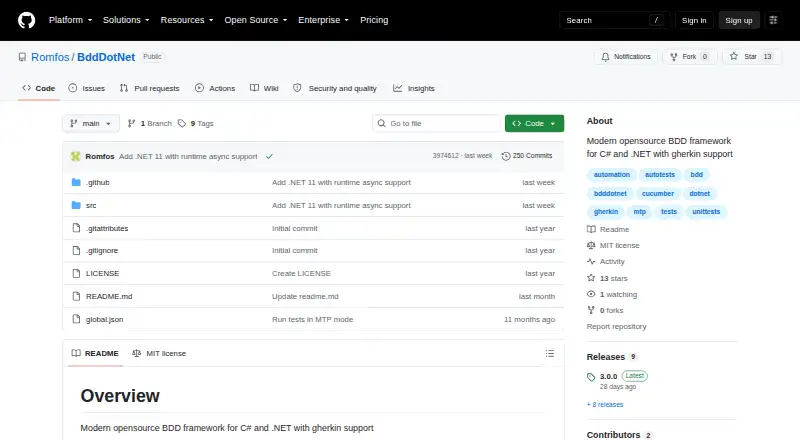
Task: Click the star icon beside 13 stars
Action: (x=591, y=278)
